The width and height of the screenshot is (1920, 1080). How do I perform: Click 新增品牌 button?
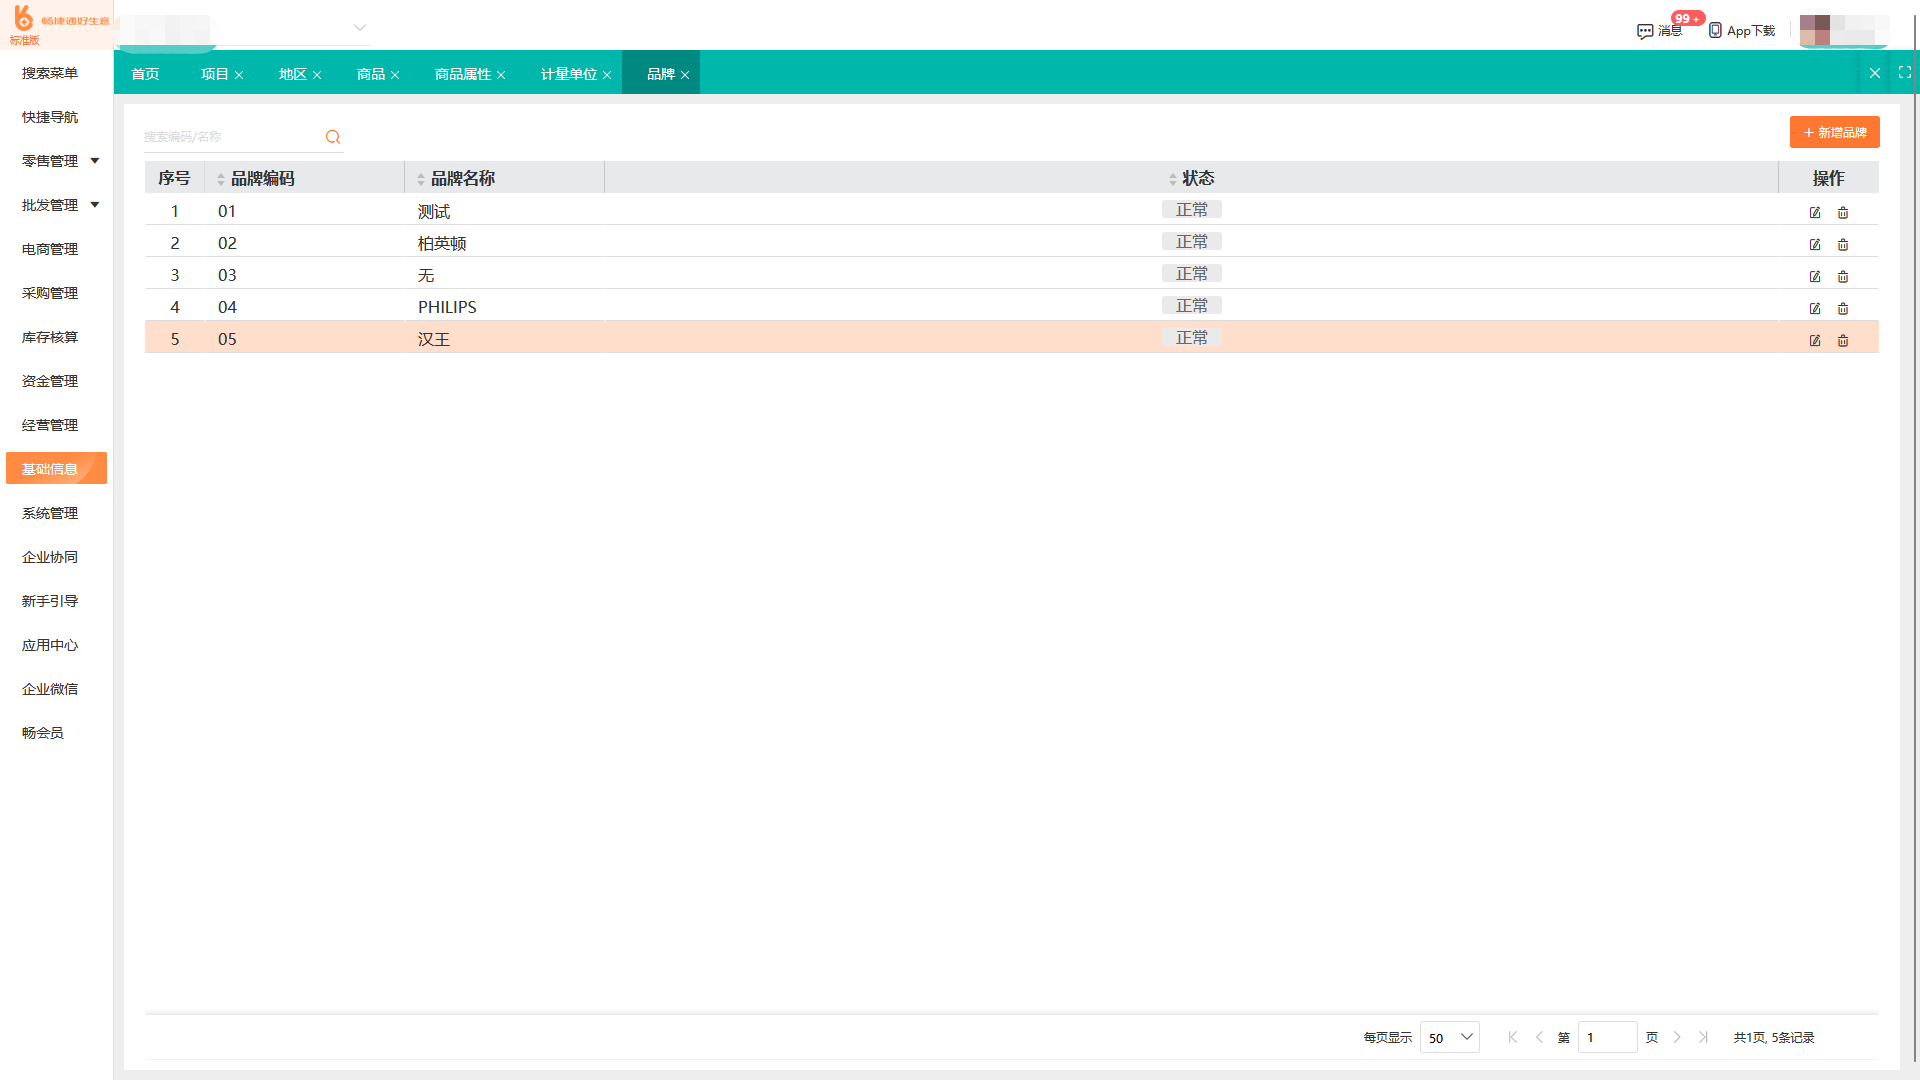pyautogui.click(x=1834, y=132)
